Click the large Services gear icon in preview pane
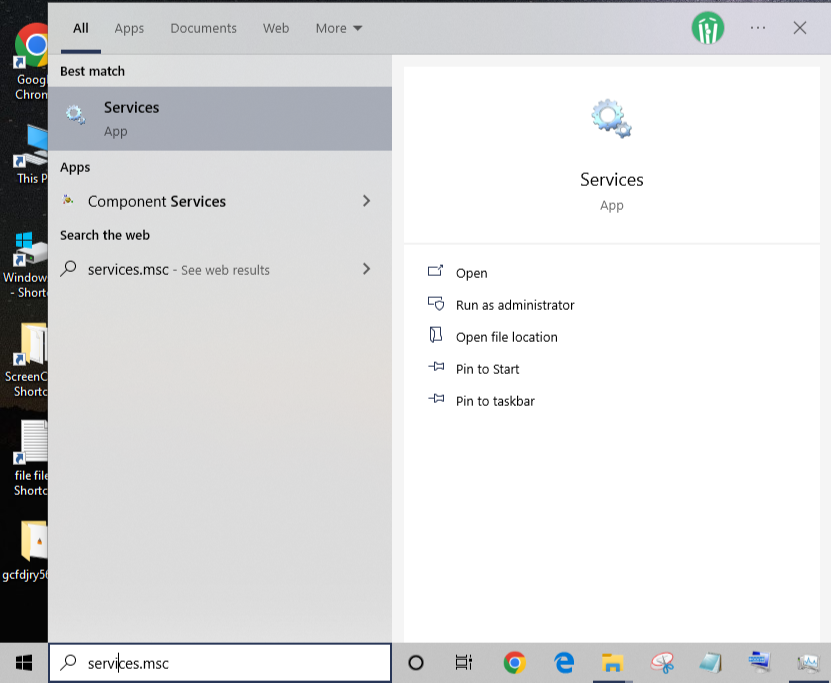Image resolution: width=831 pixels, height=683 pixels. [611, 119]
